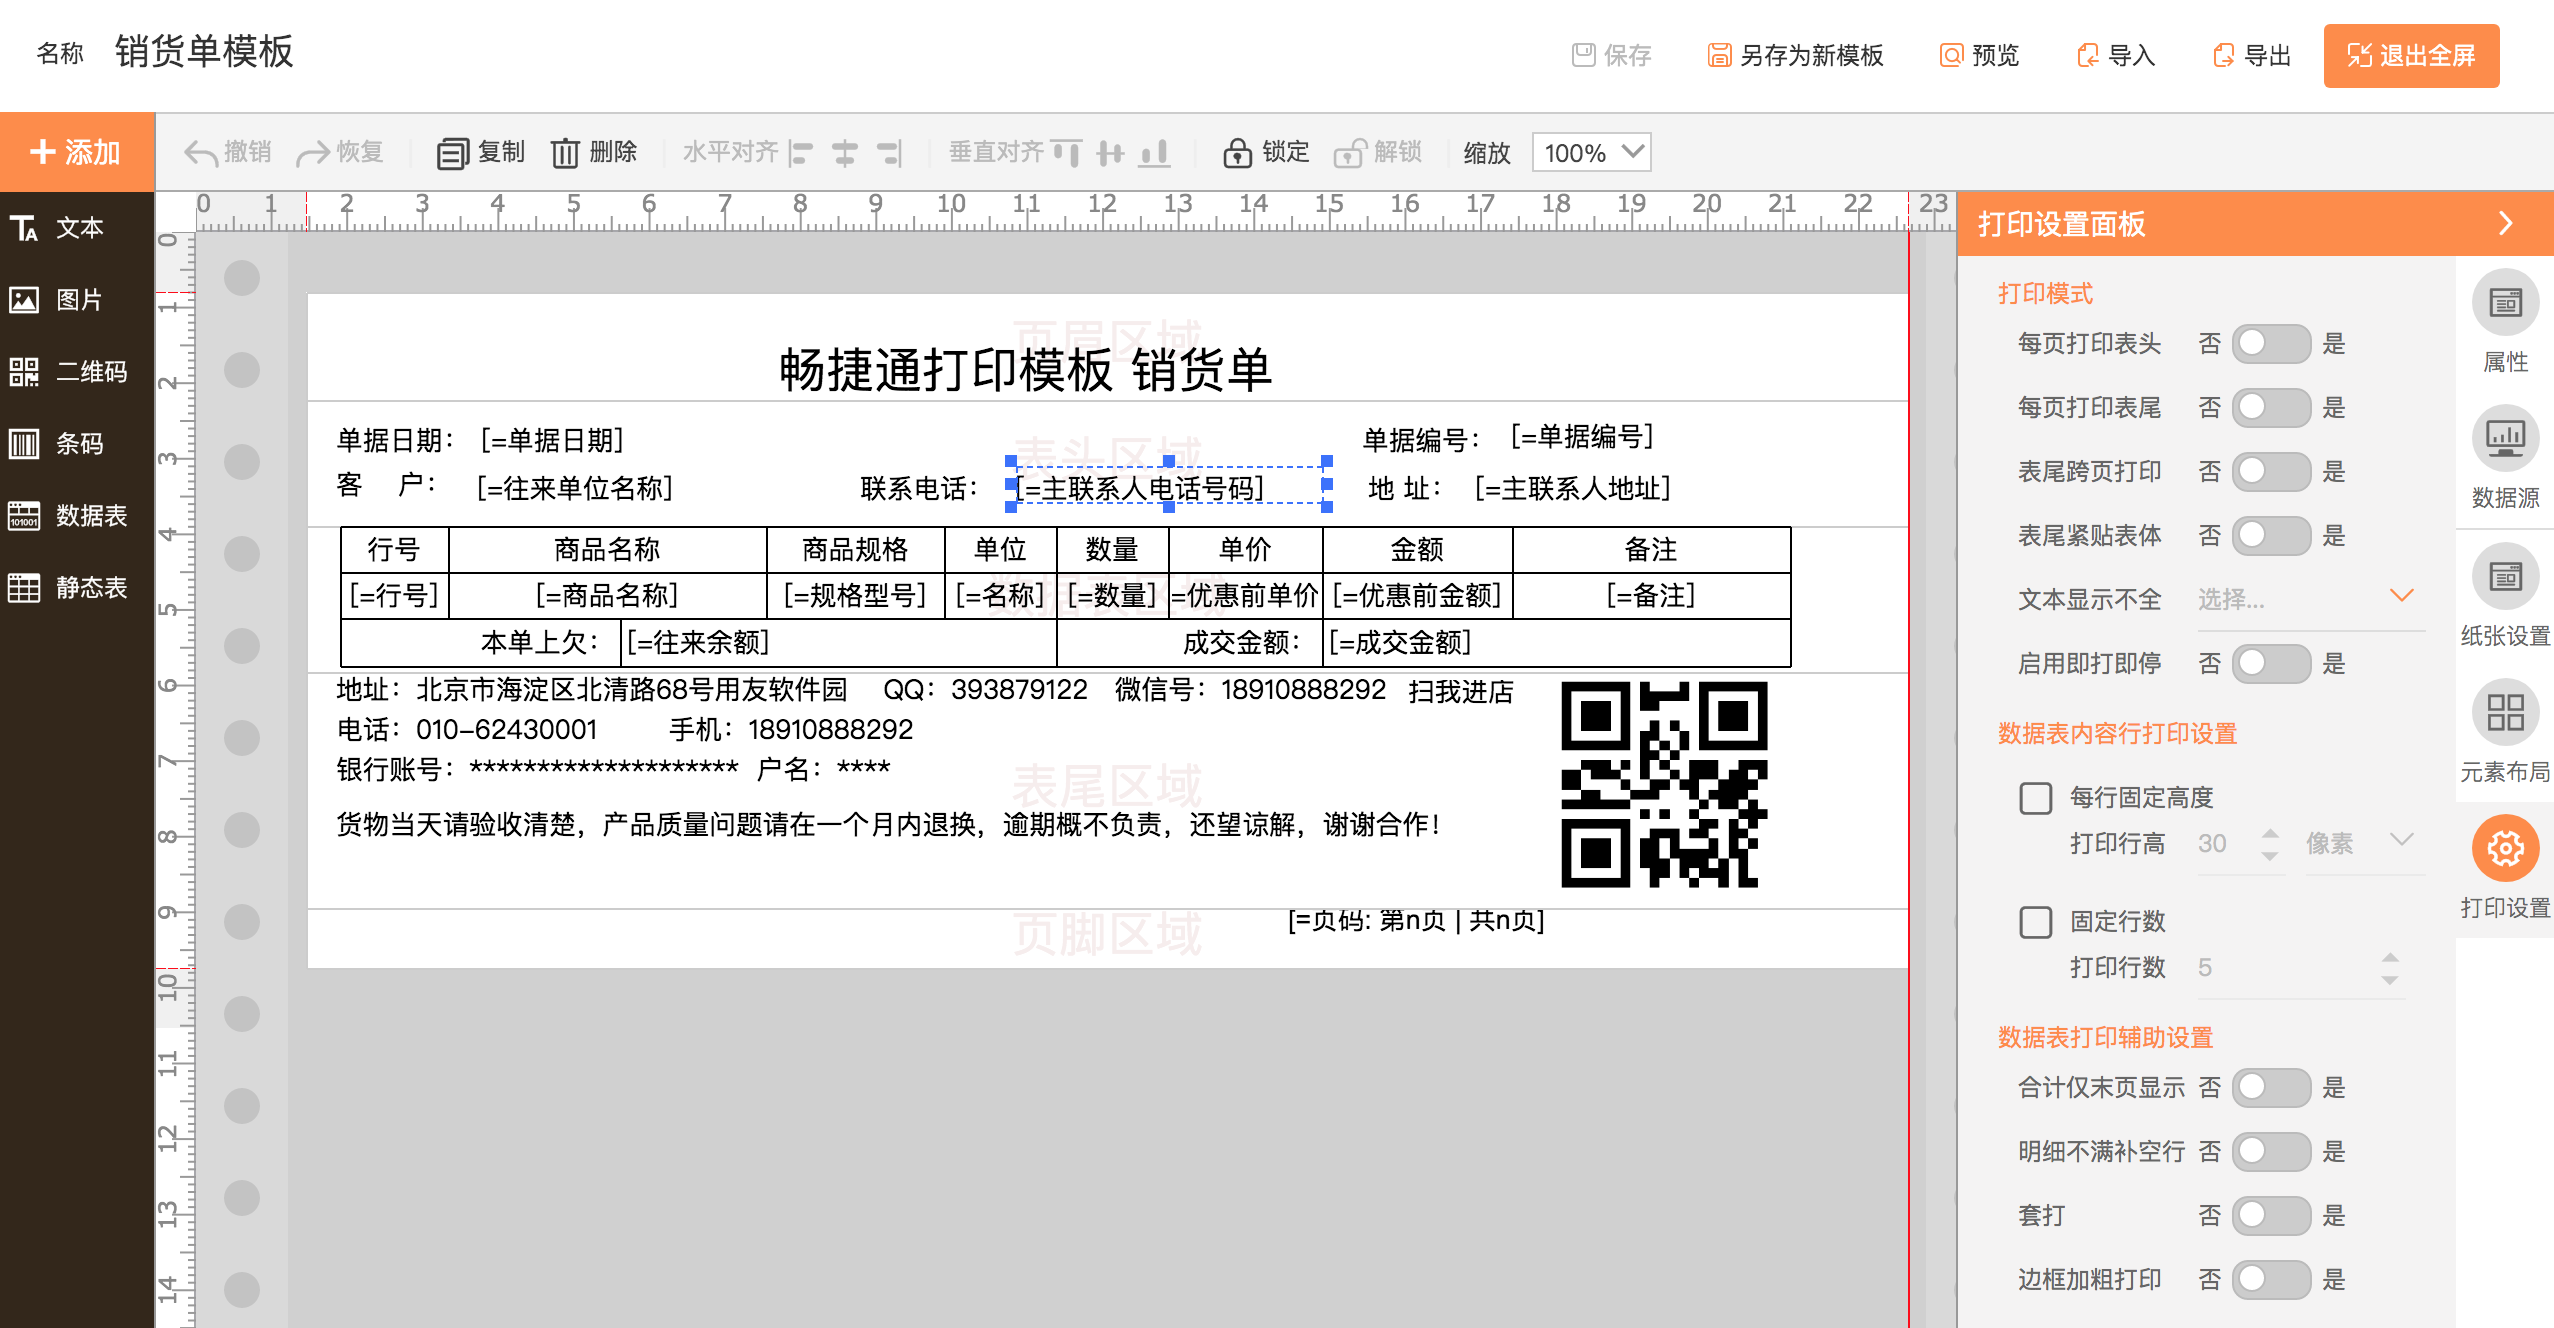Viewport: 2554px width, 1328px height.
Task: Open 缩放 100% dropdown
Action: 1589,152
